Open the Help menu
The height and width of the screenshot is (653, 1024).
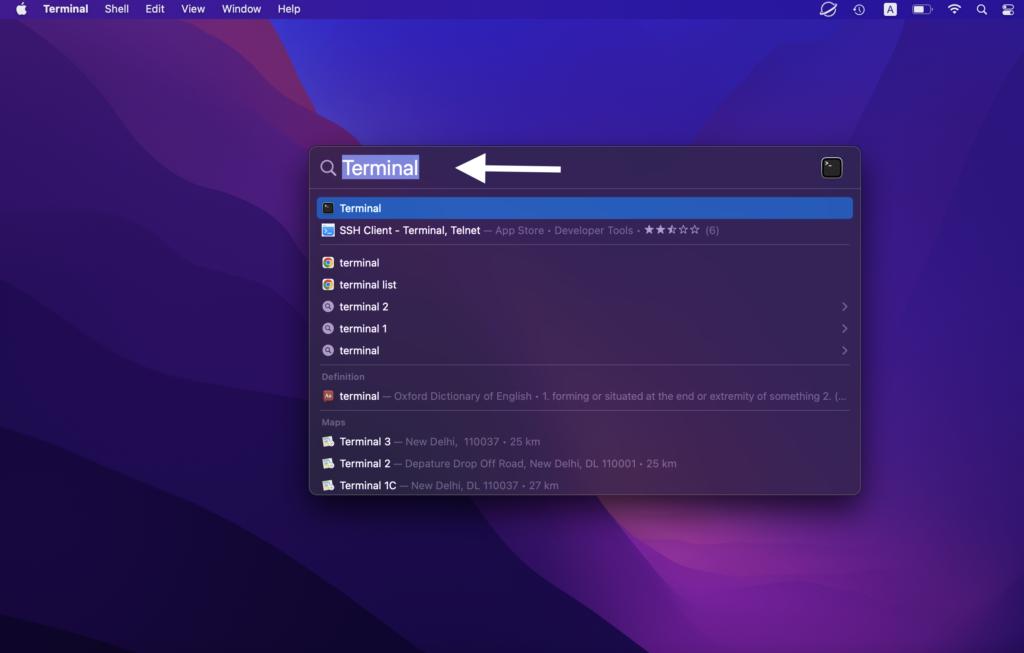pyautogui.click(x=289, y=9)
